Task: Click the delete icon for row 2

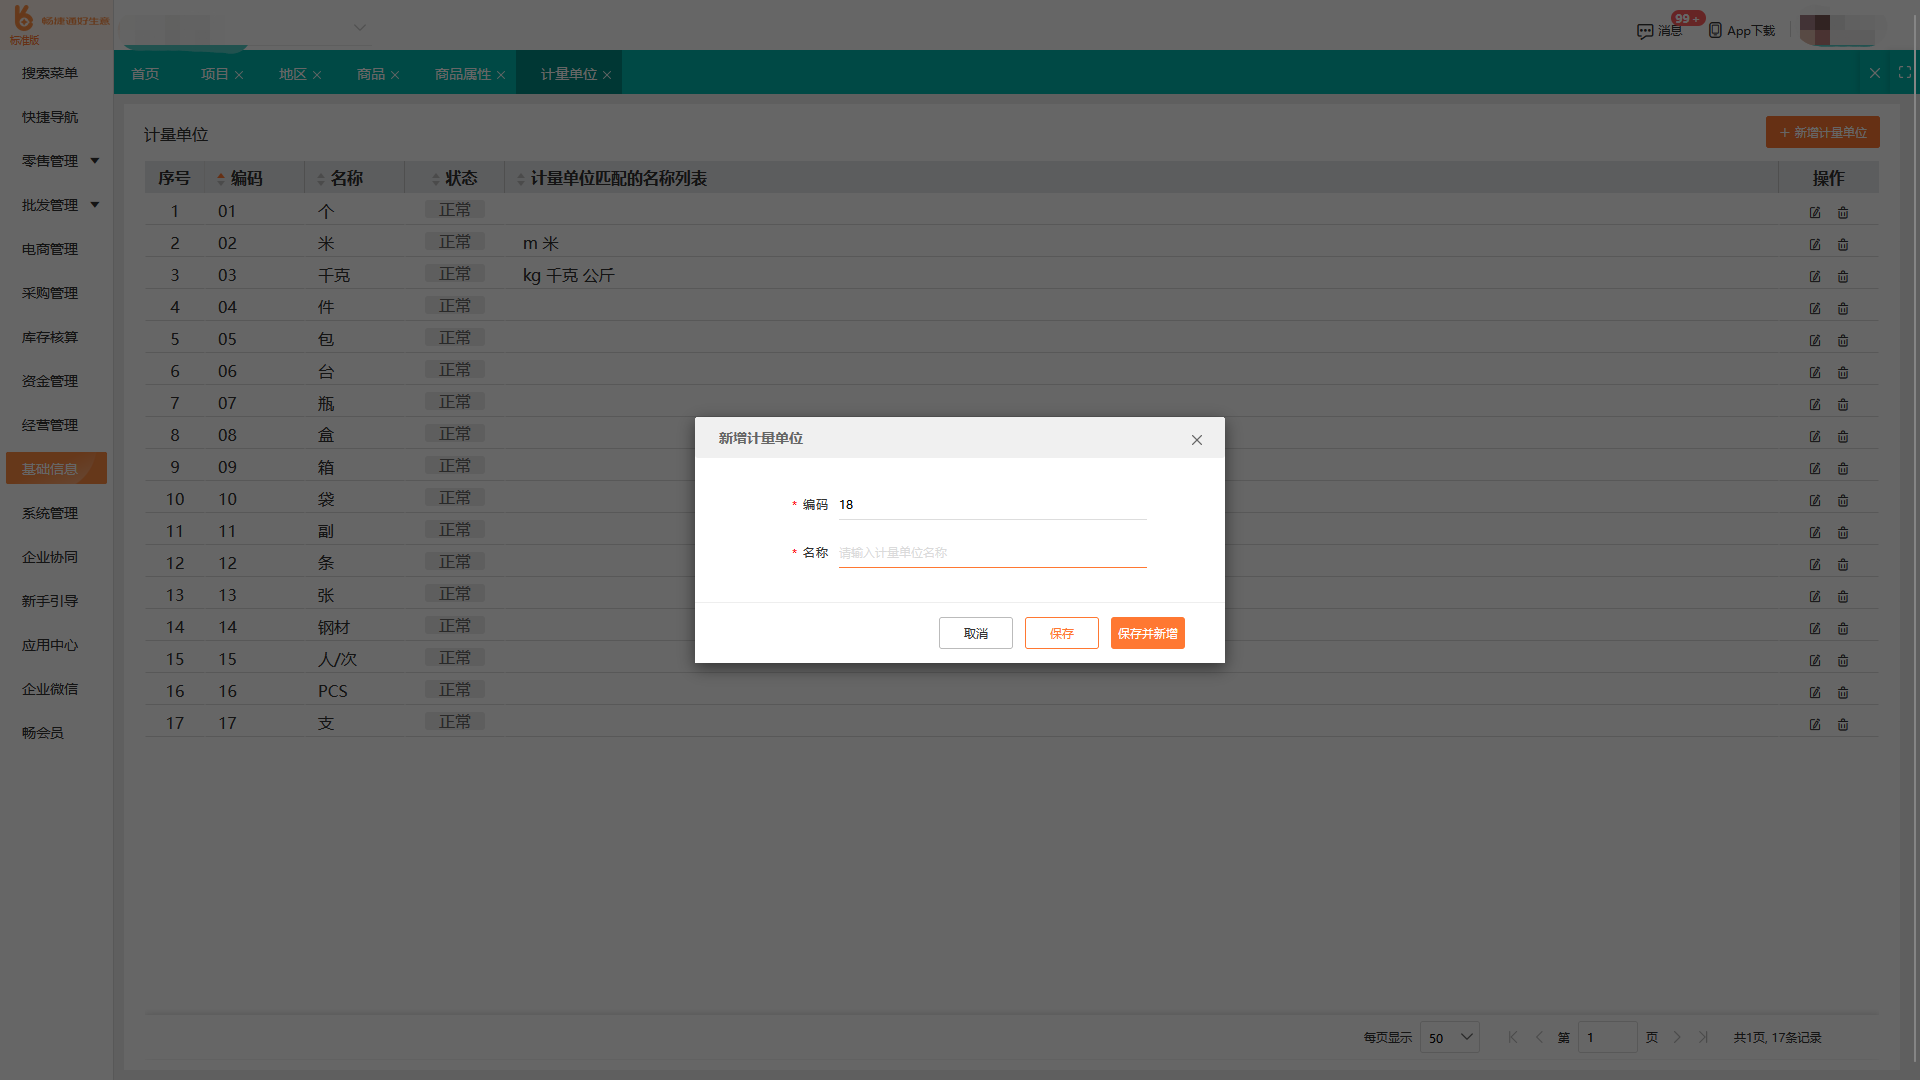Action: pos(1844,244)
